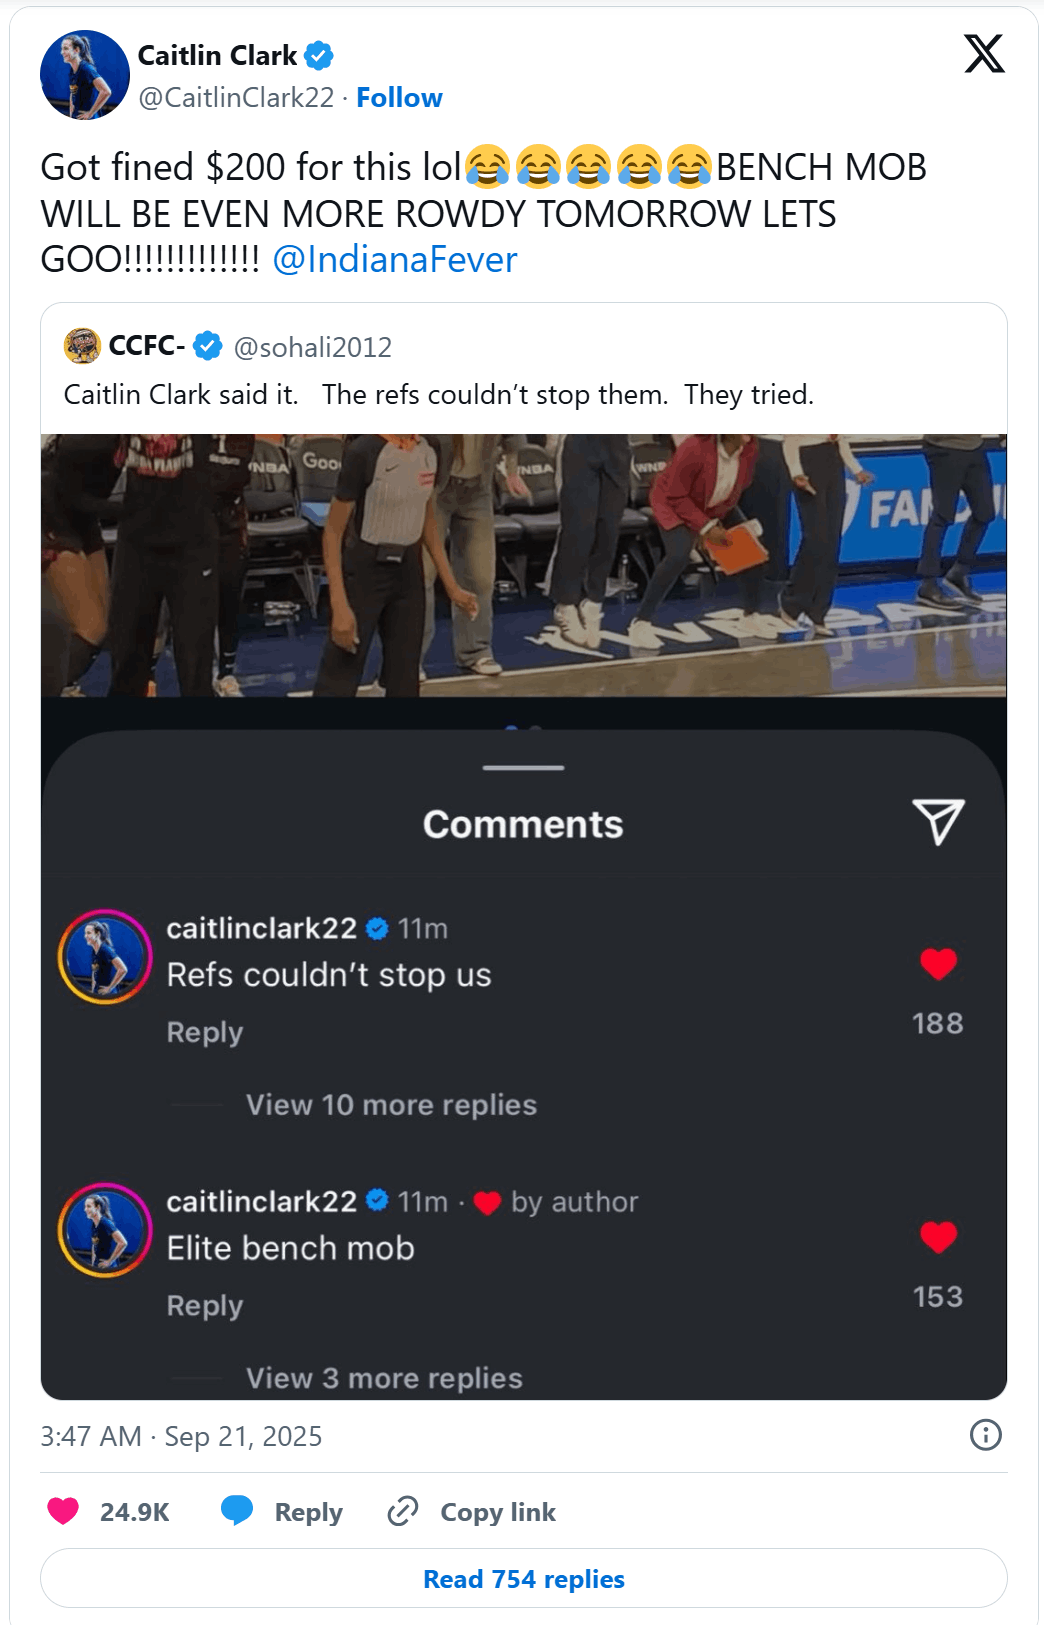Viewport: 1044px width, 1625px height.
Task: Like the tweet with heart icon
Action: coord(63,1511)
